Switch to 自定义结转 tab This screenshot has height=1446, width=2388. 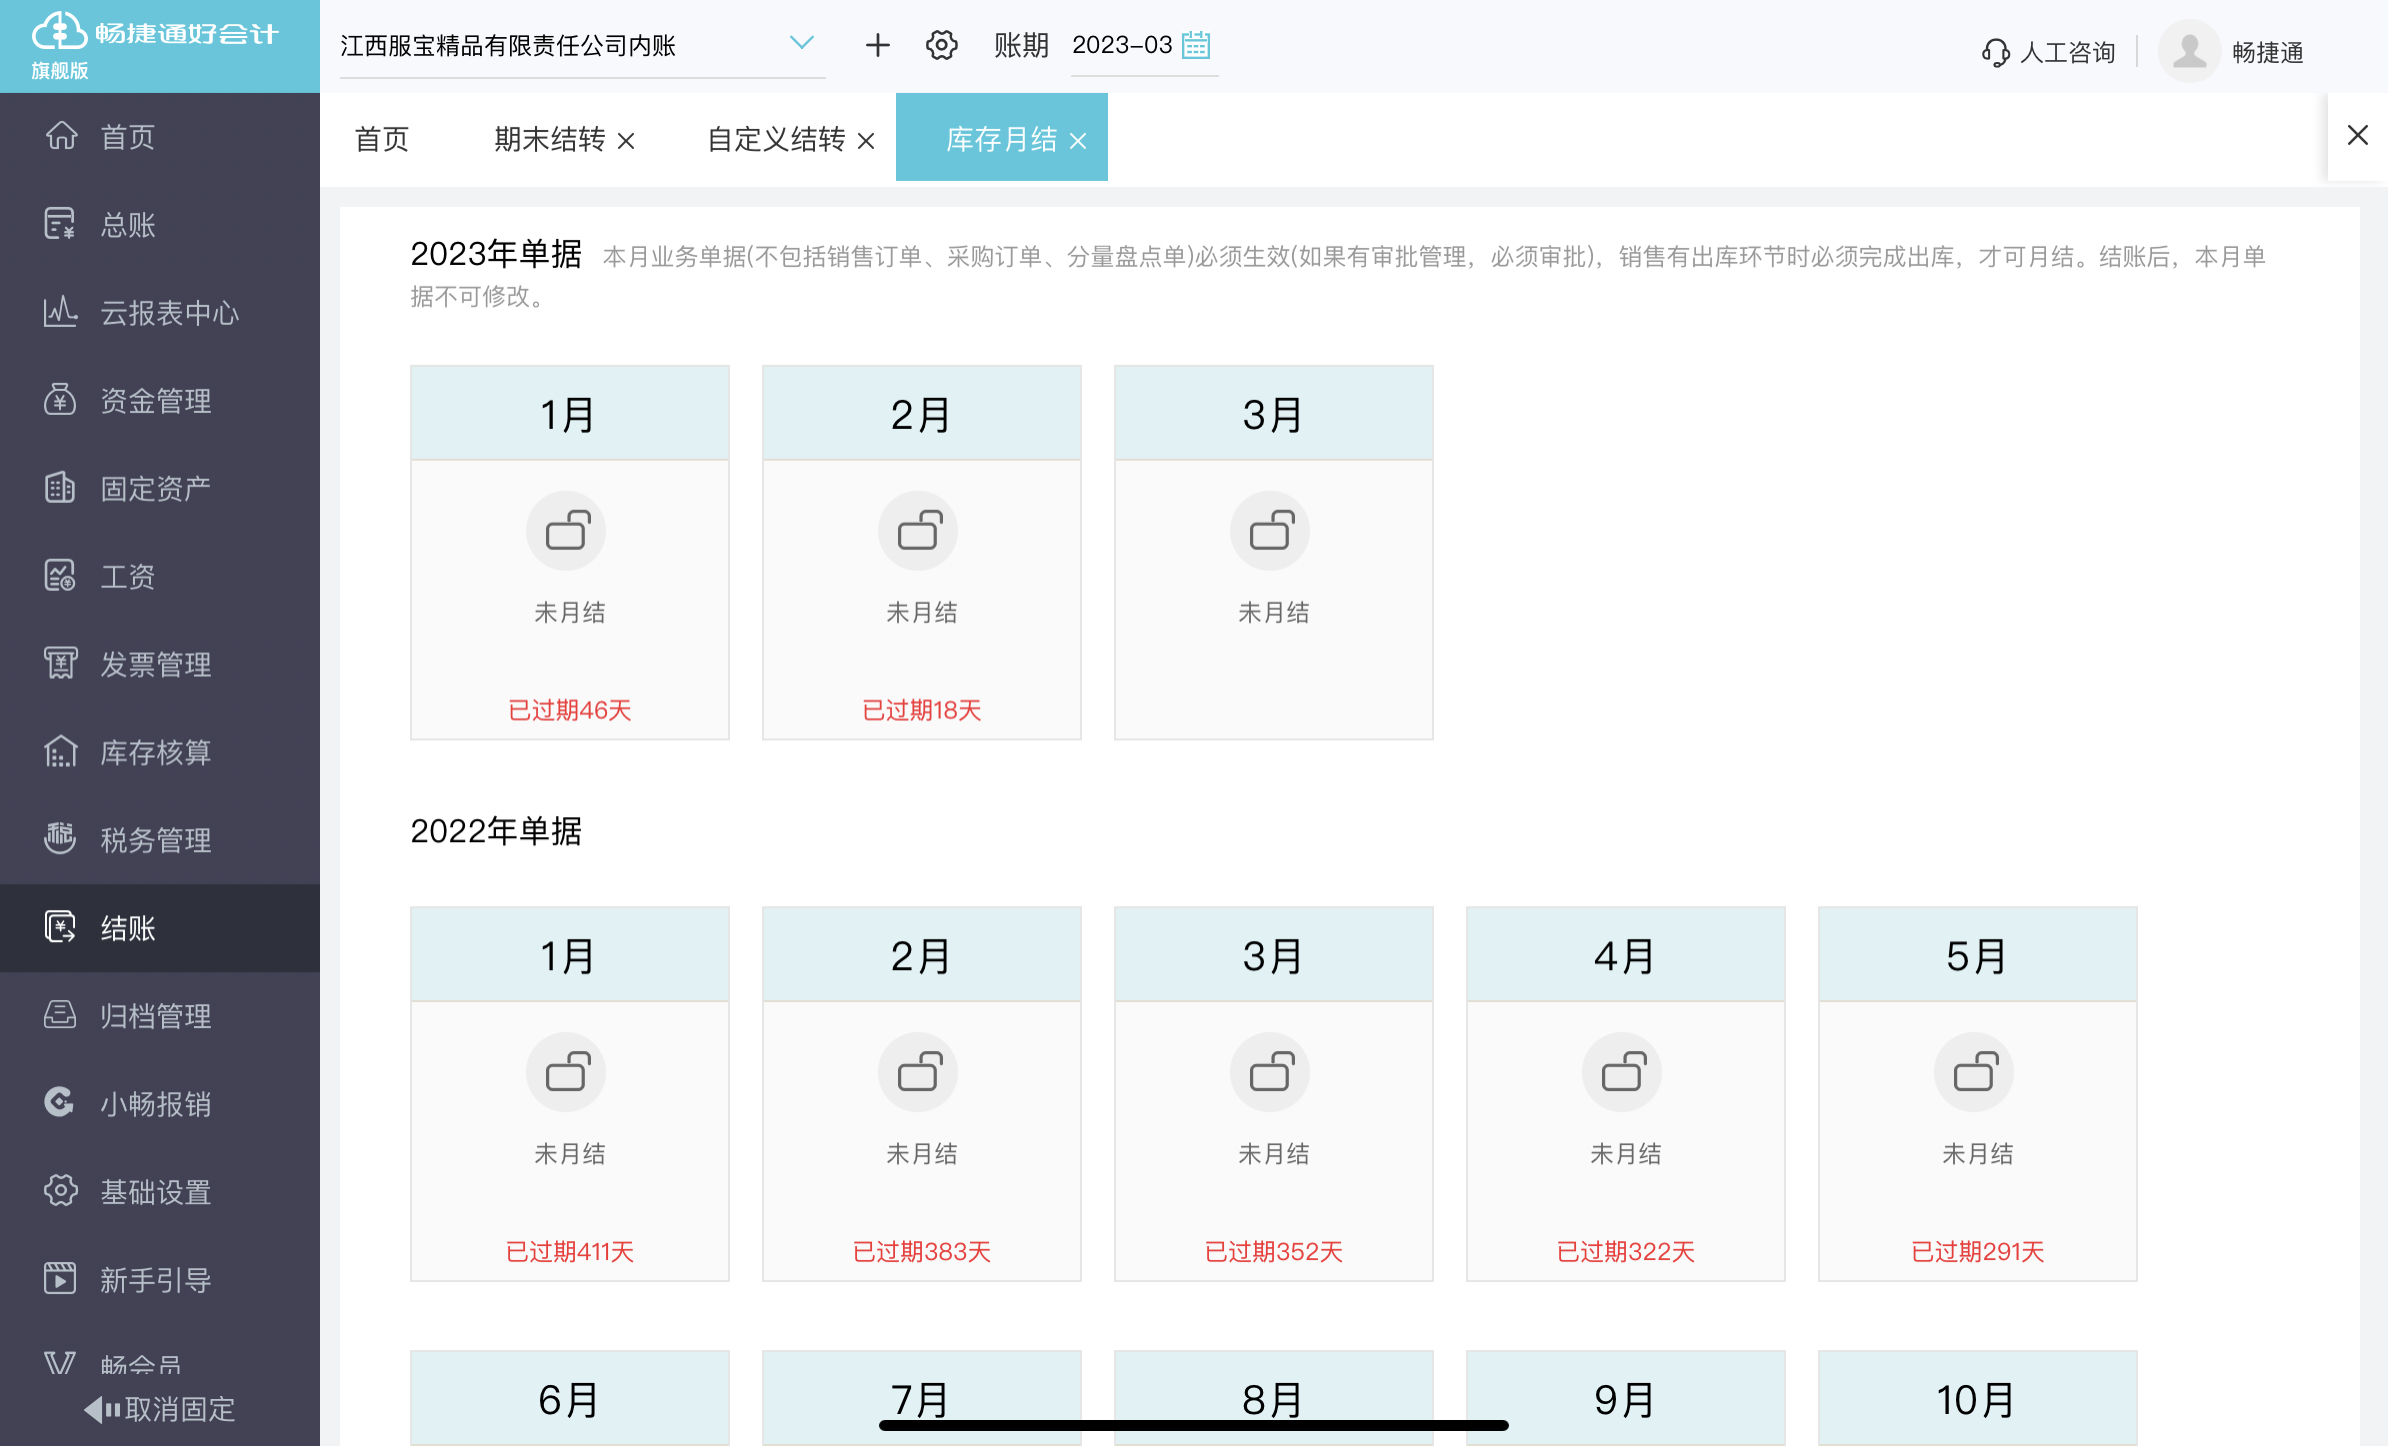[x=776, y=140]
